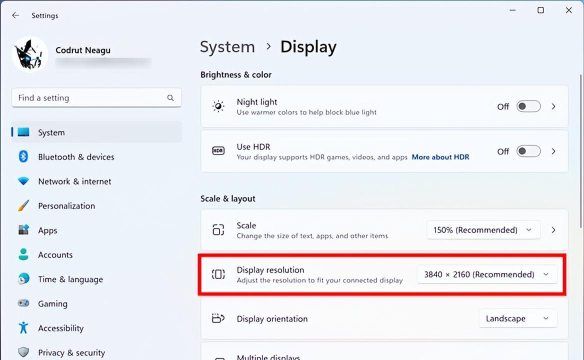Click the Night light sun icon

pos(218,106)
